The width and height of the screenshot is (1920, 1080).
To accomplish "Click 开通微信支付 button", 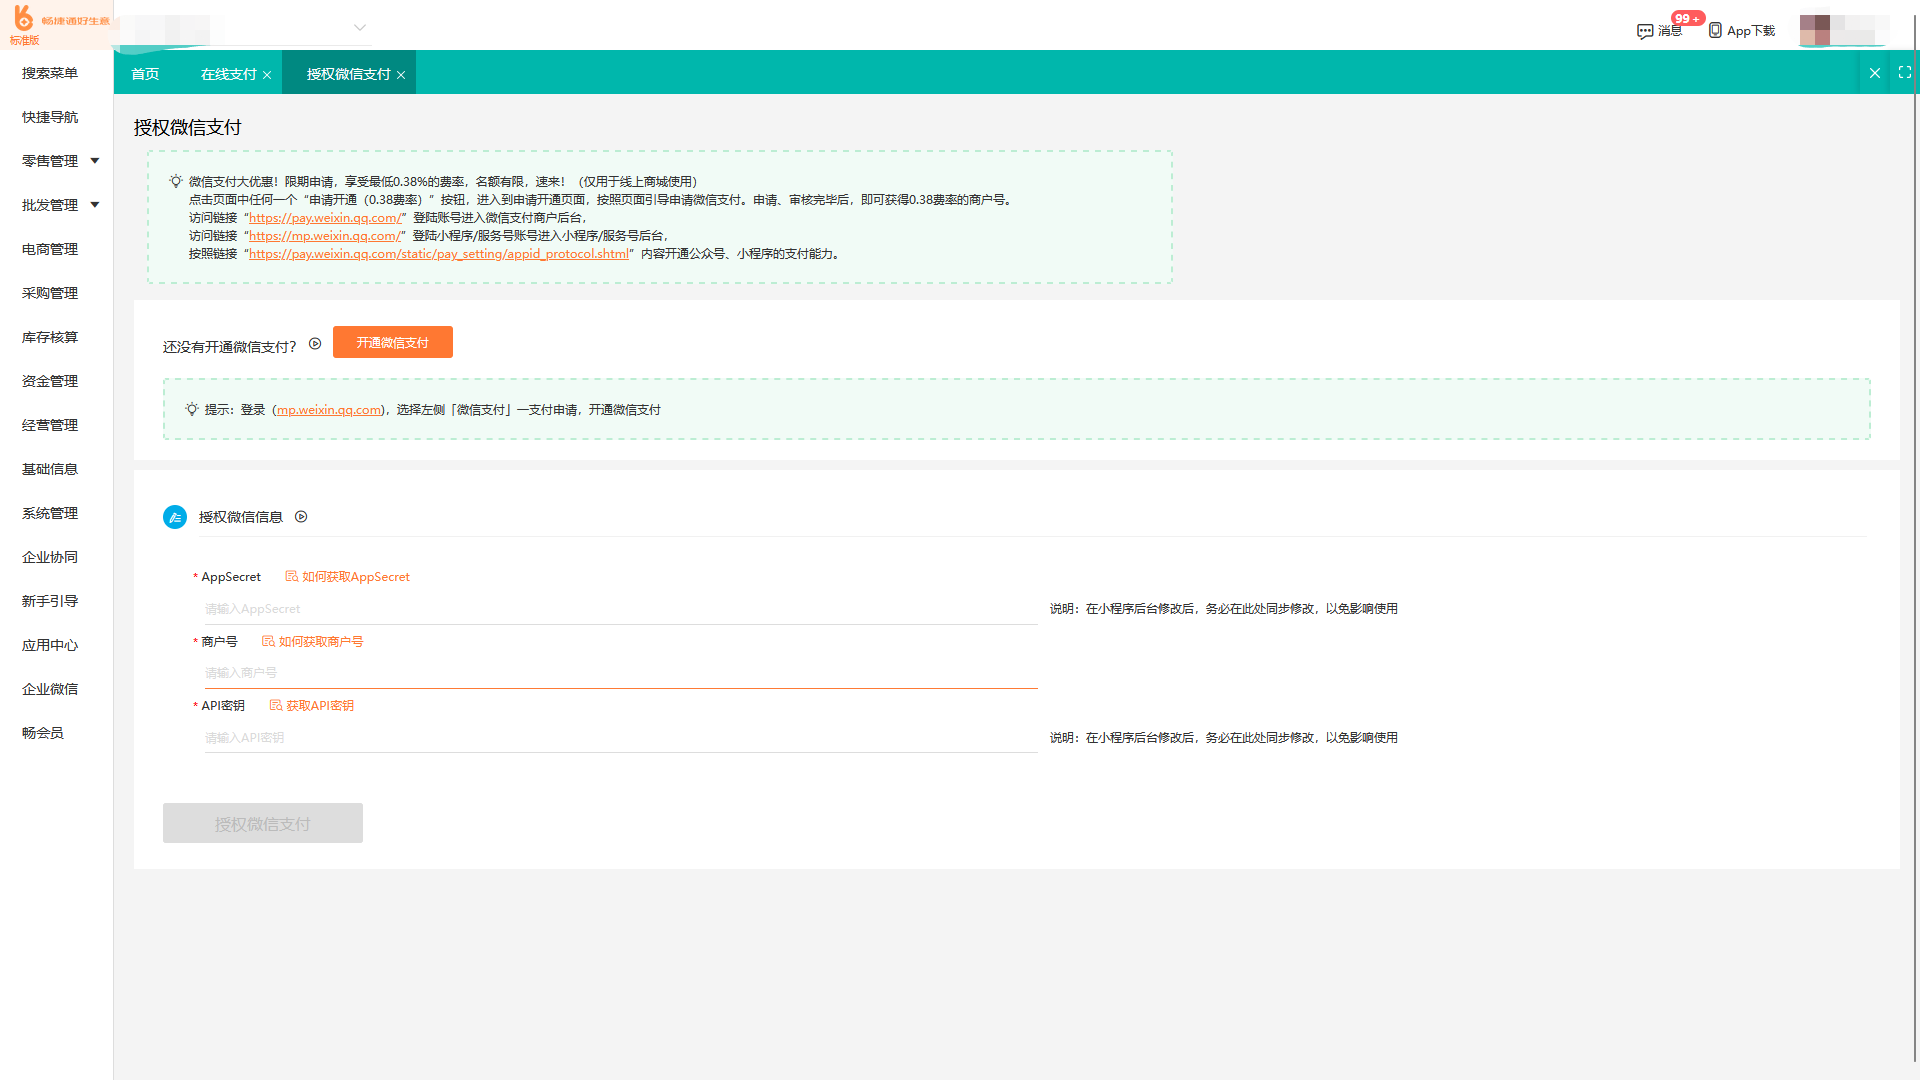I will coord(393,343).
